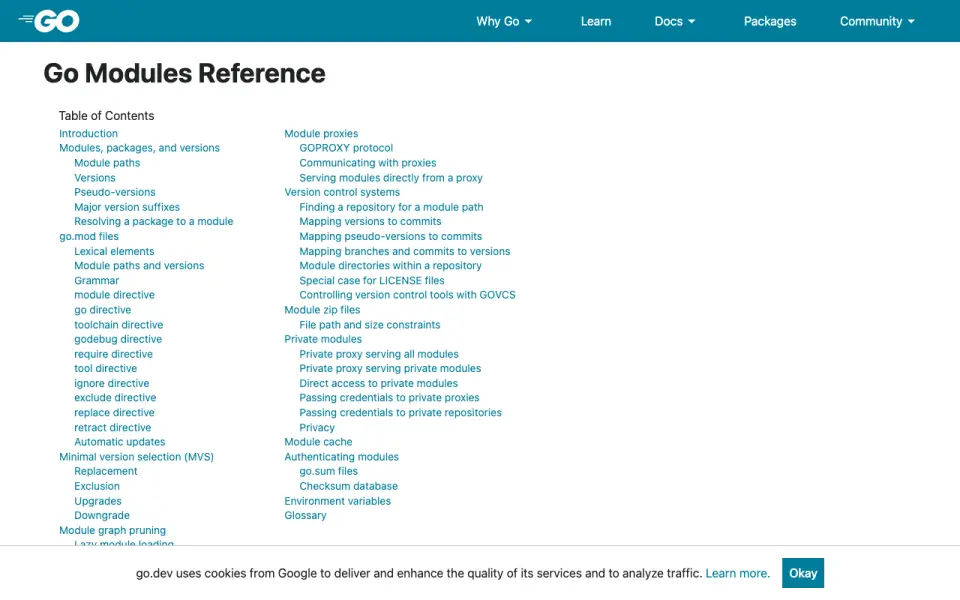The width and height of the screenshot is (960, 600).
Task: Expand the Docs dropdown menu
Action: pyautogui.click(x=675, y=21)
